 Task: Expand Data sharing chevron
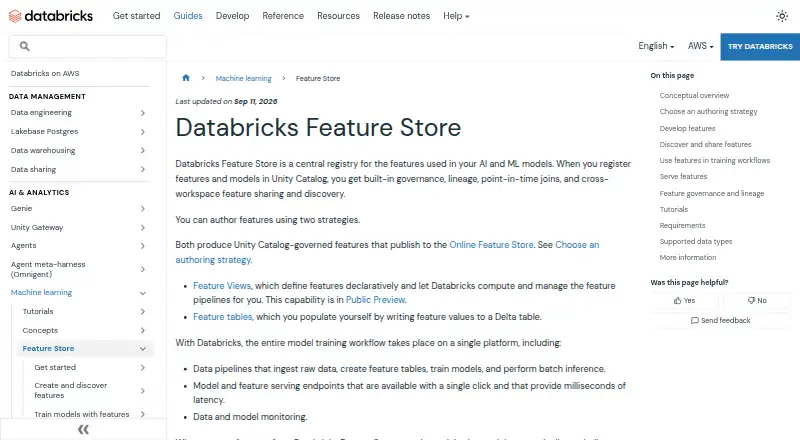click(143, 169)
